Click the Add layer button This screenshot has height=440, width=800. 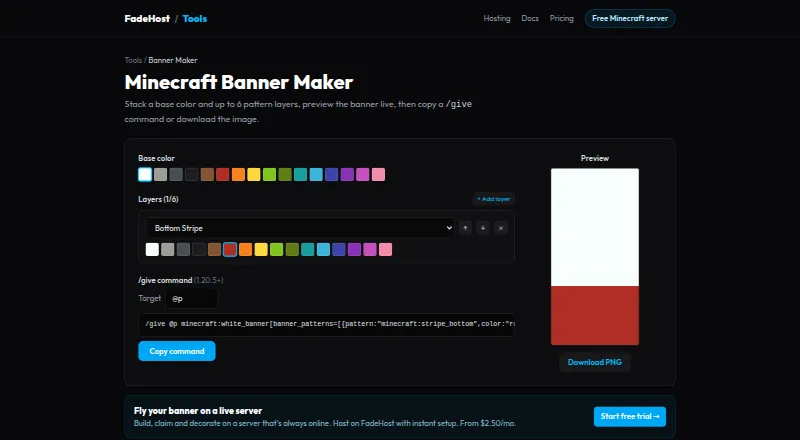click(493, 199)
